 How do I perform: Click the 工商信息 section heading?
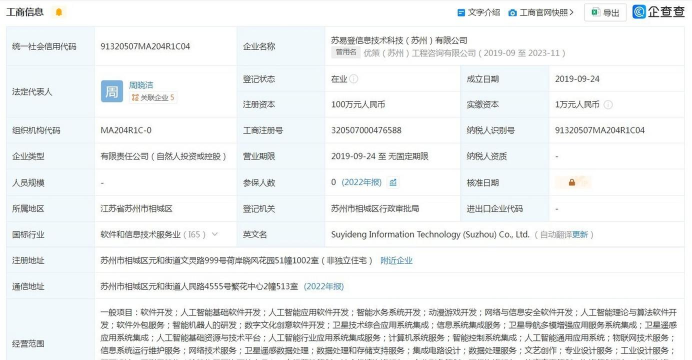pos(25,12)
